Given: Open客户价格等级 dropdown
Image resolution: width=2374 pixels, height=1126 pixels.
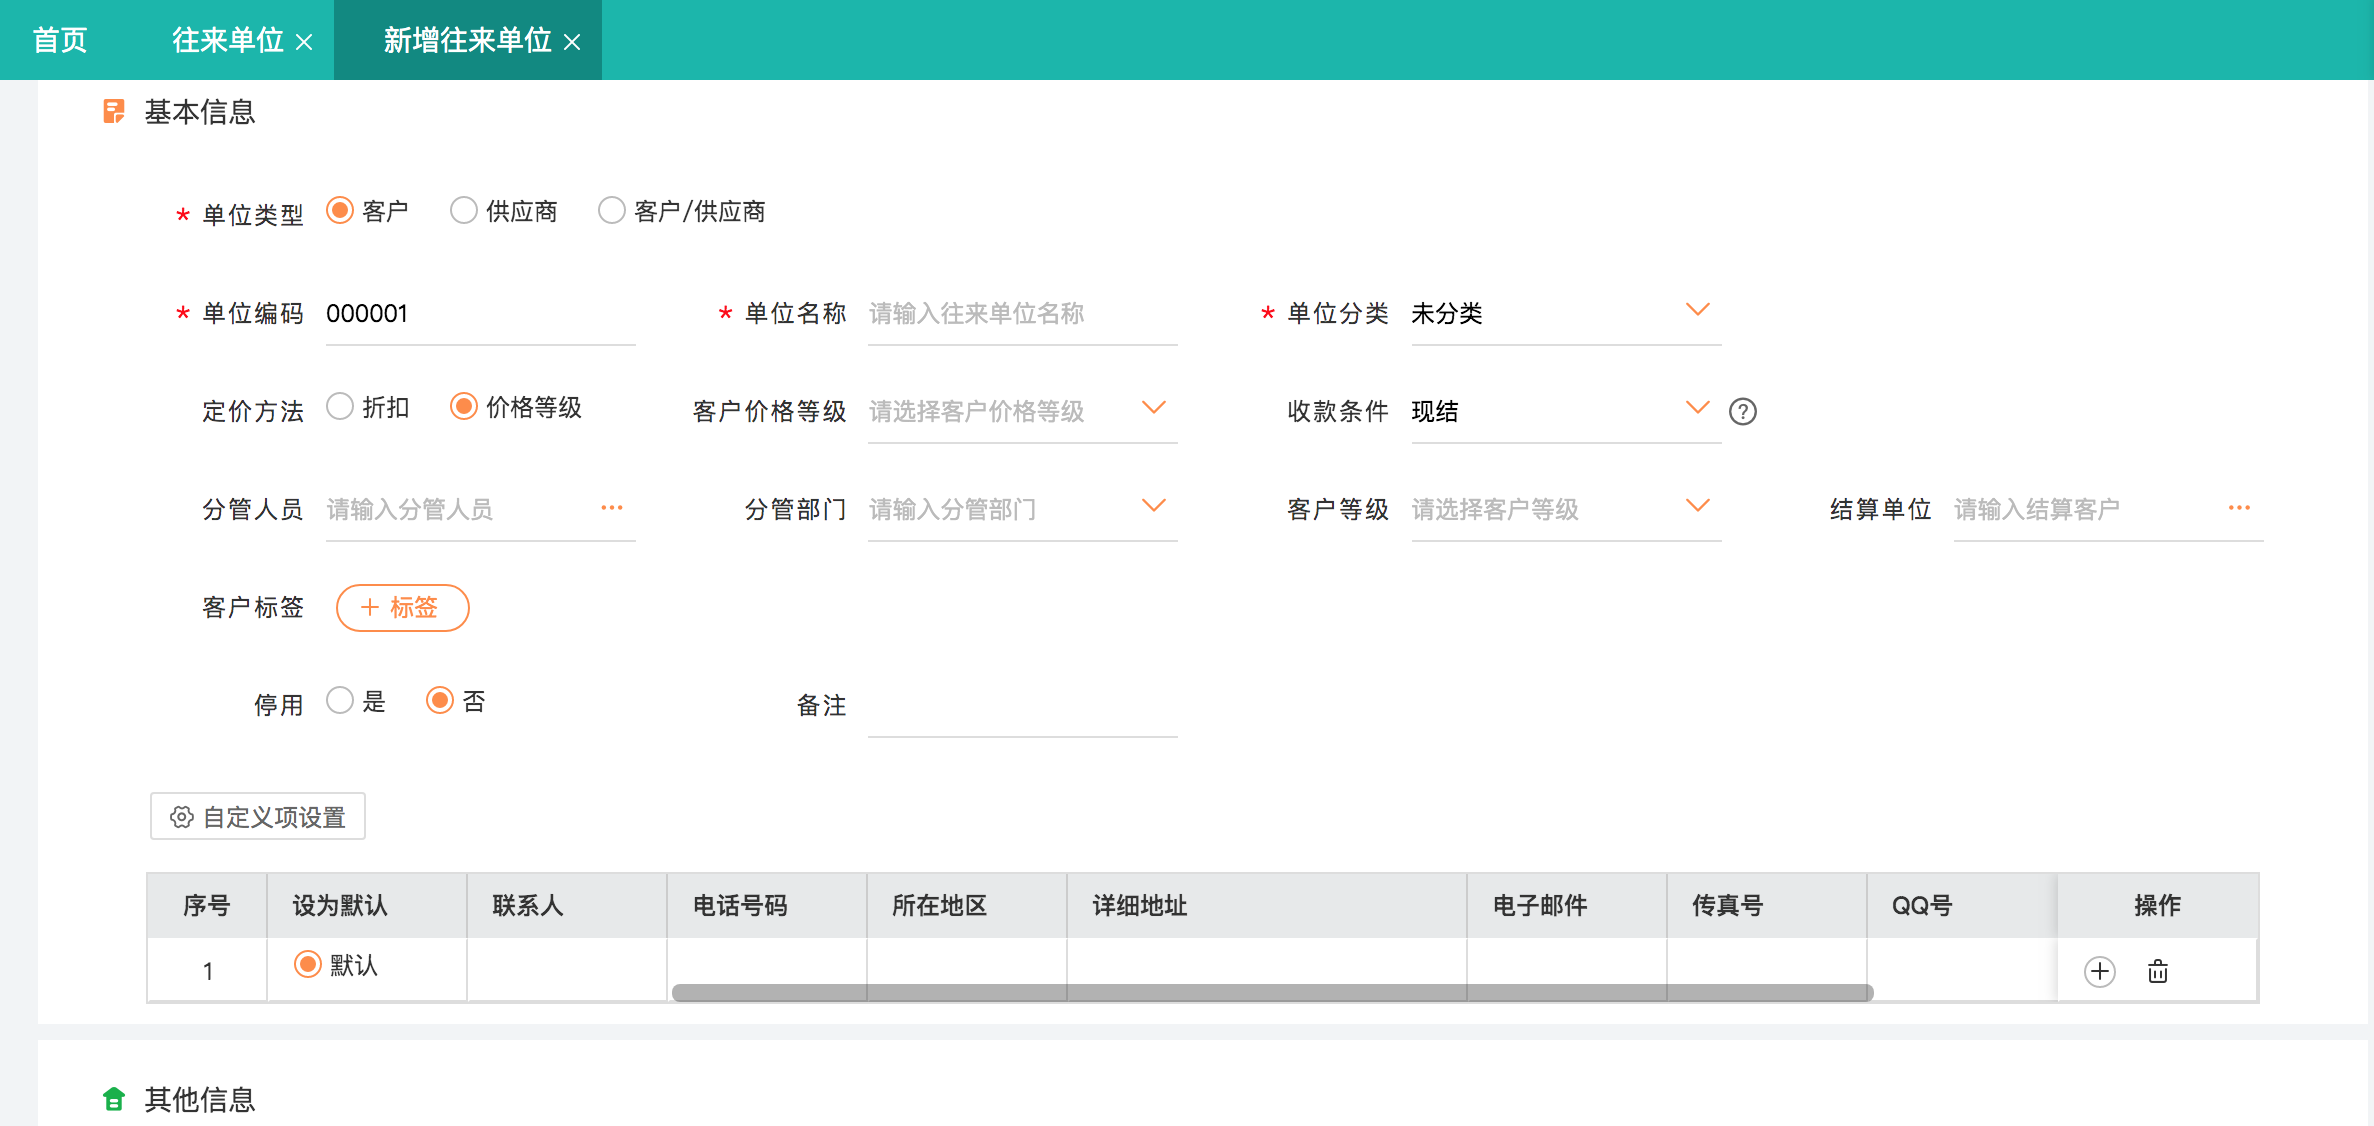Looking at the screenshot, I should coord(1019,410).
